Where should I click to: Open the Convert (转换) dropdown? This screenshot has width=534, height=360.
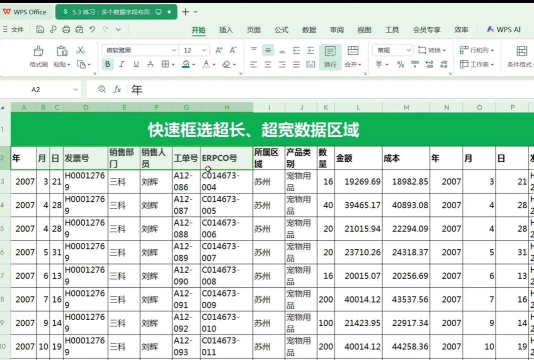click(432, 50)
